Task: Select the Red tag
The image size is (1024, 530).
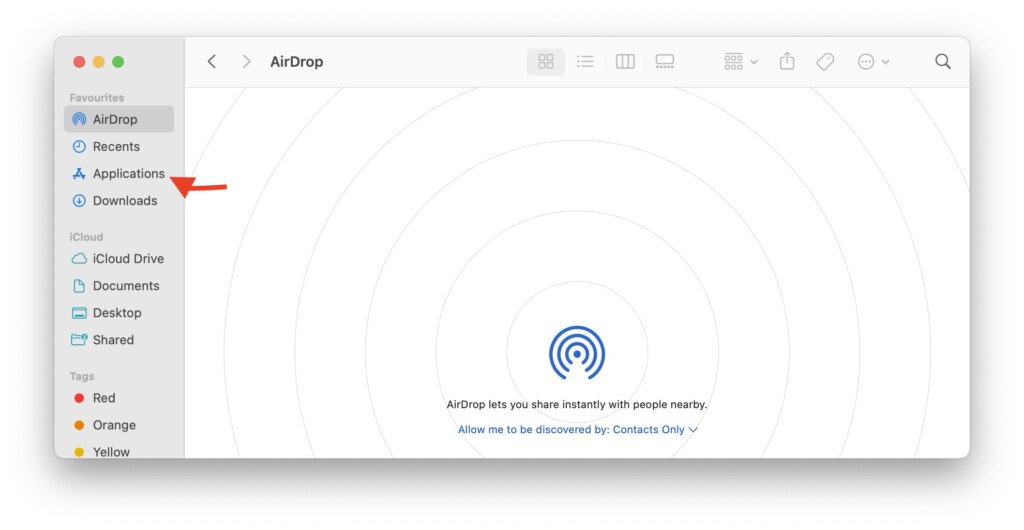Action: coord(119,398)
